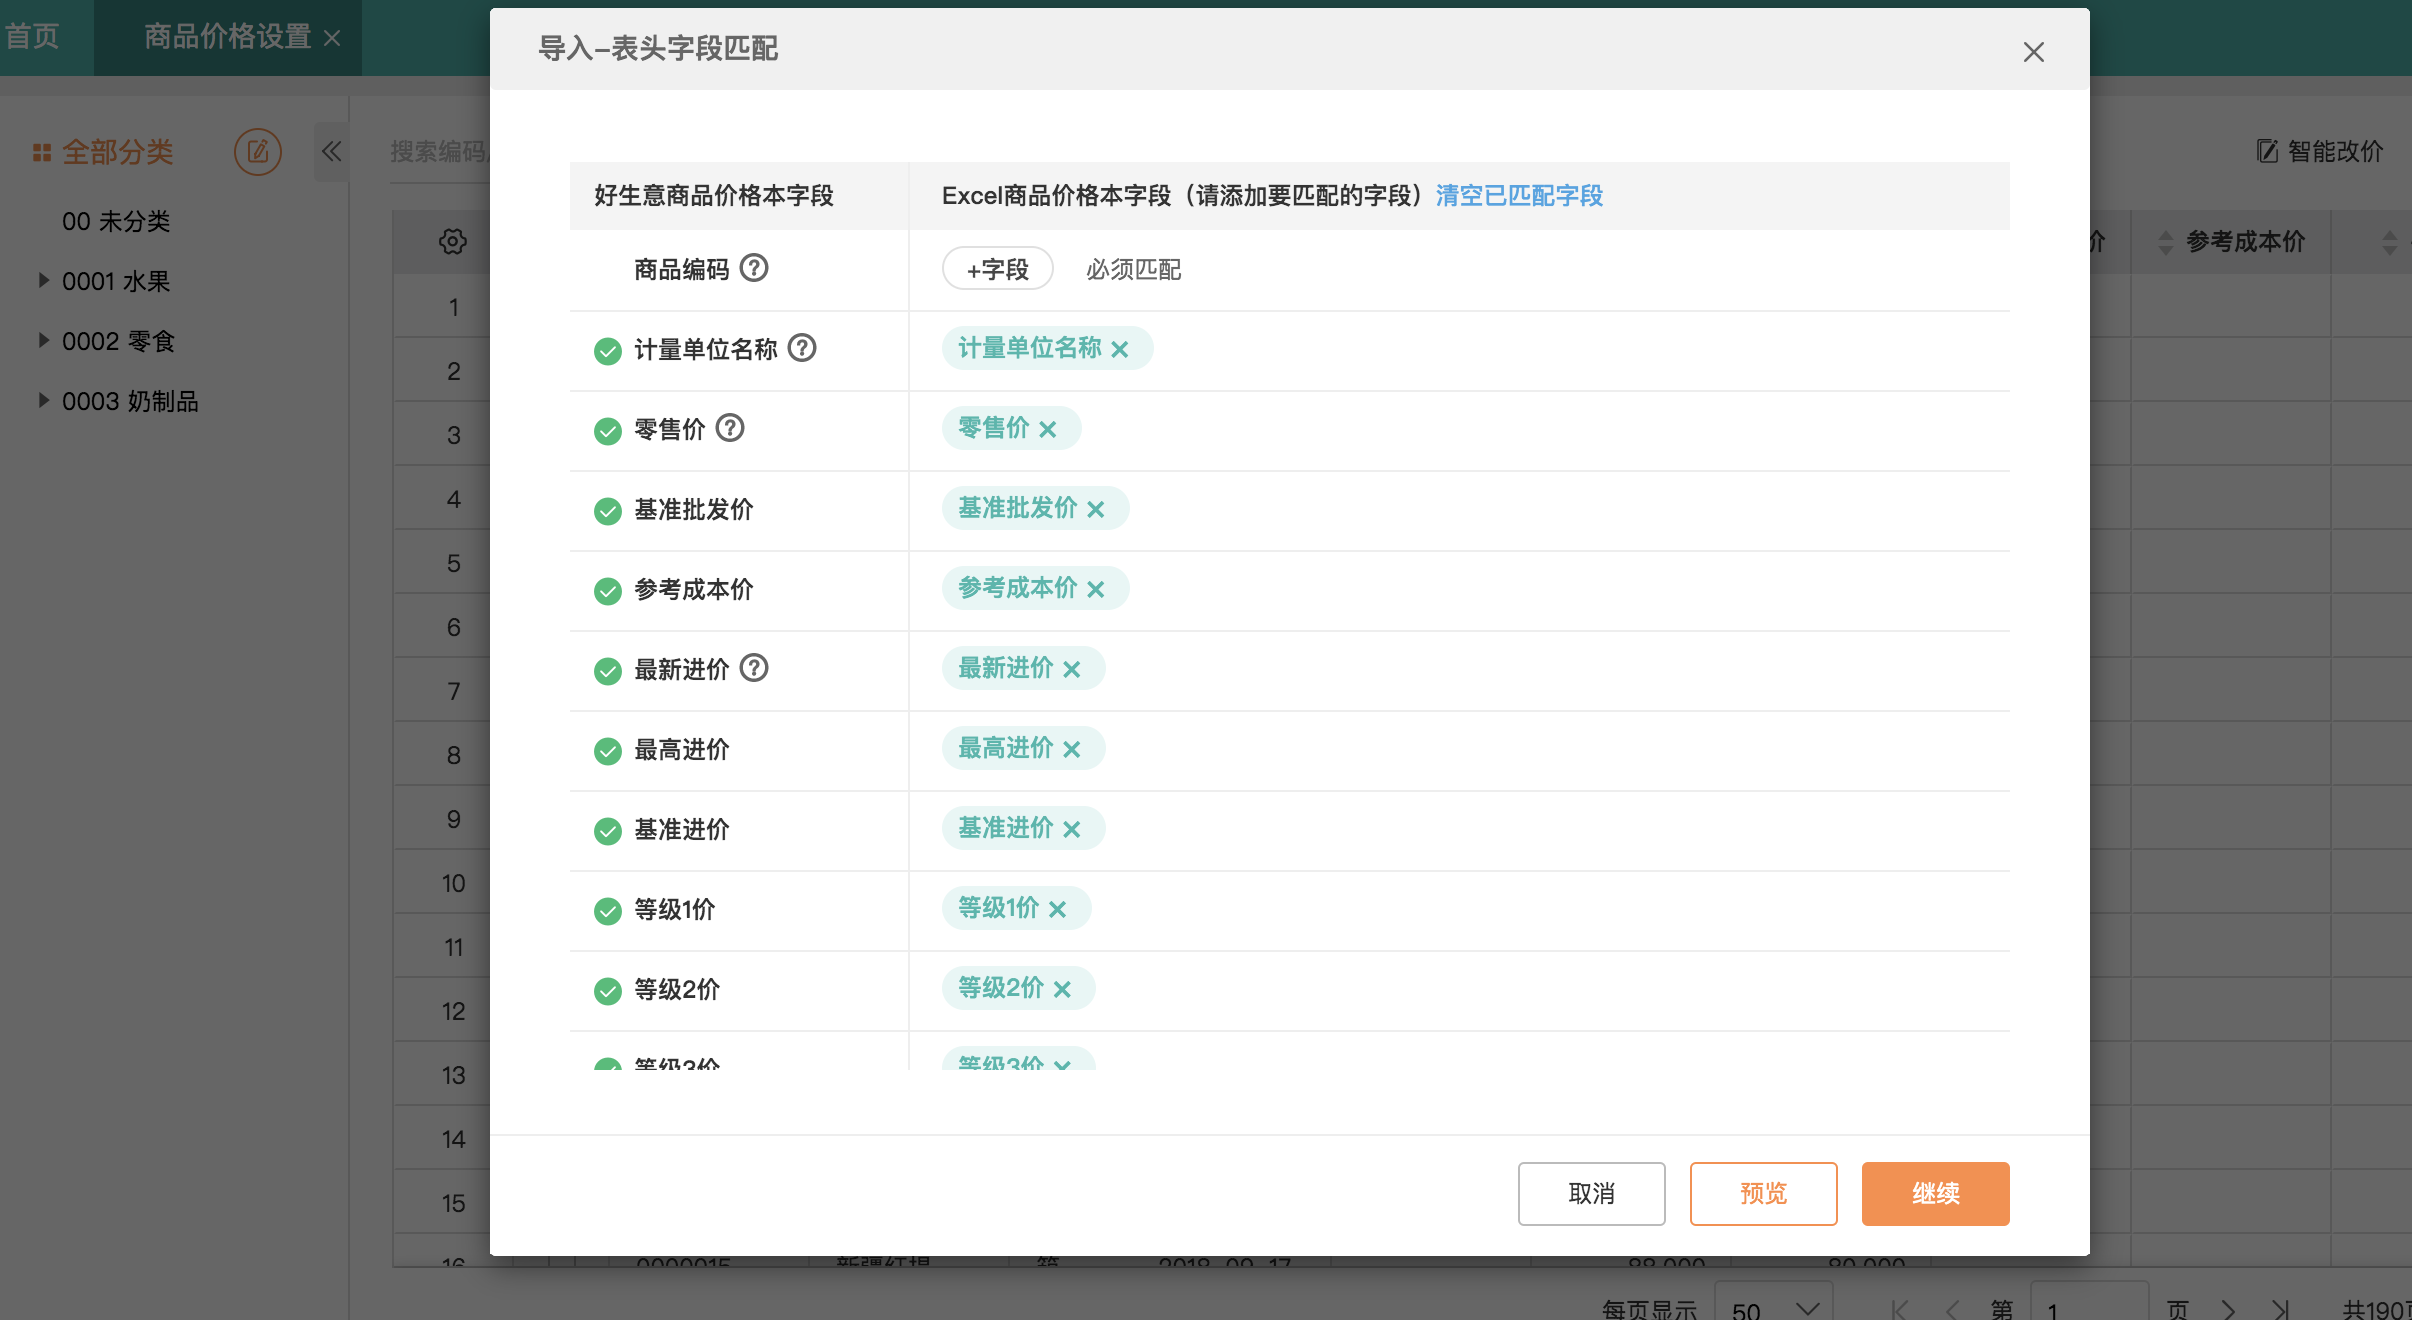Click collapse sidebar arrow icon
Viewport: 2412px width, 1320px height.
pos(332,151)
